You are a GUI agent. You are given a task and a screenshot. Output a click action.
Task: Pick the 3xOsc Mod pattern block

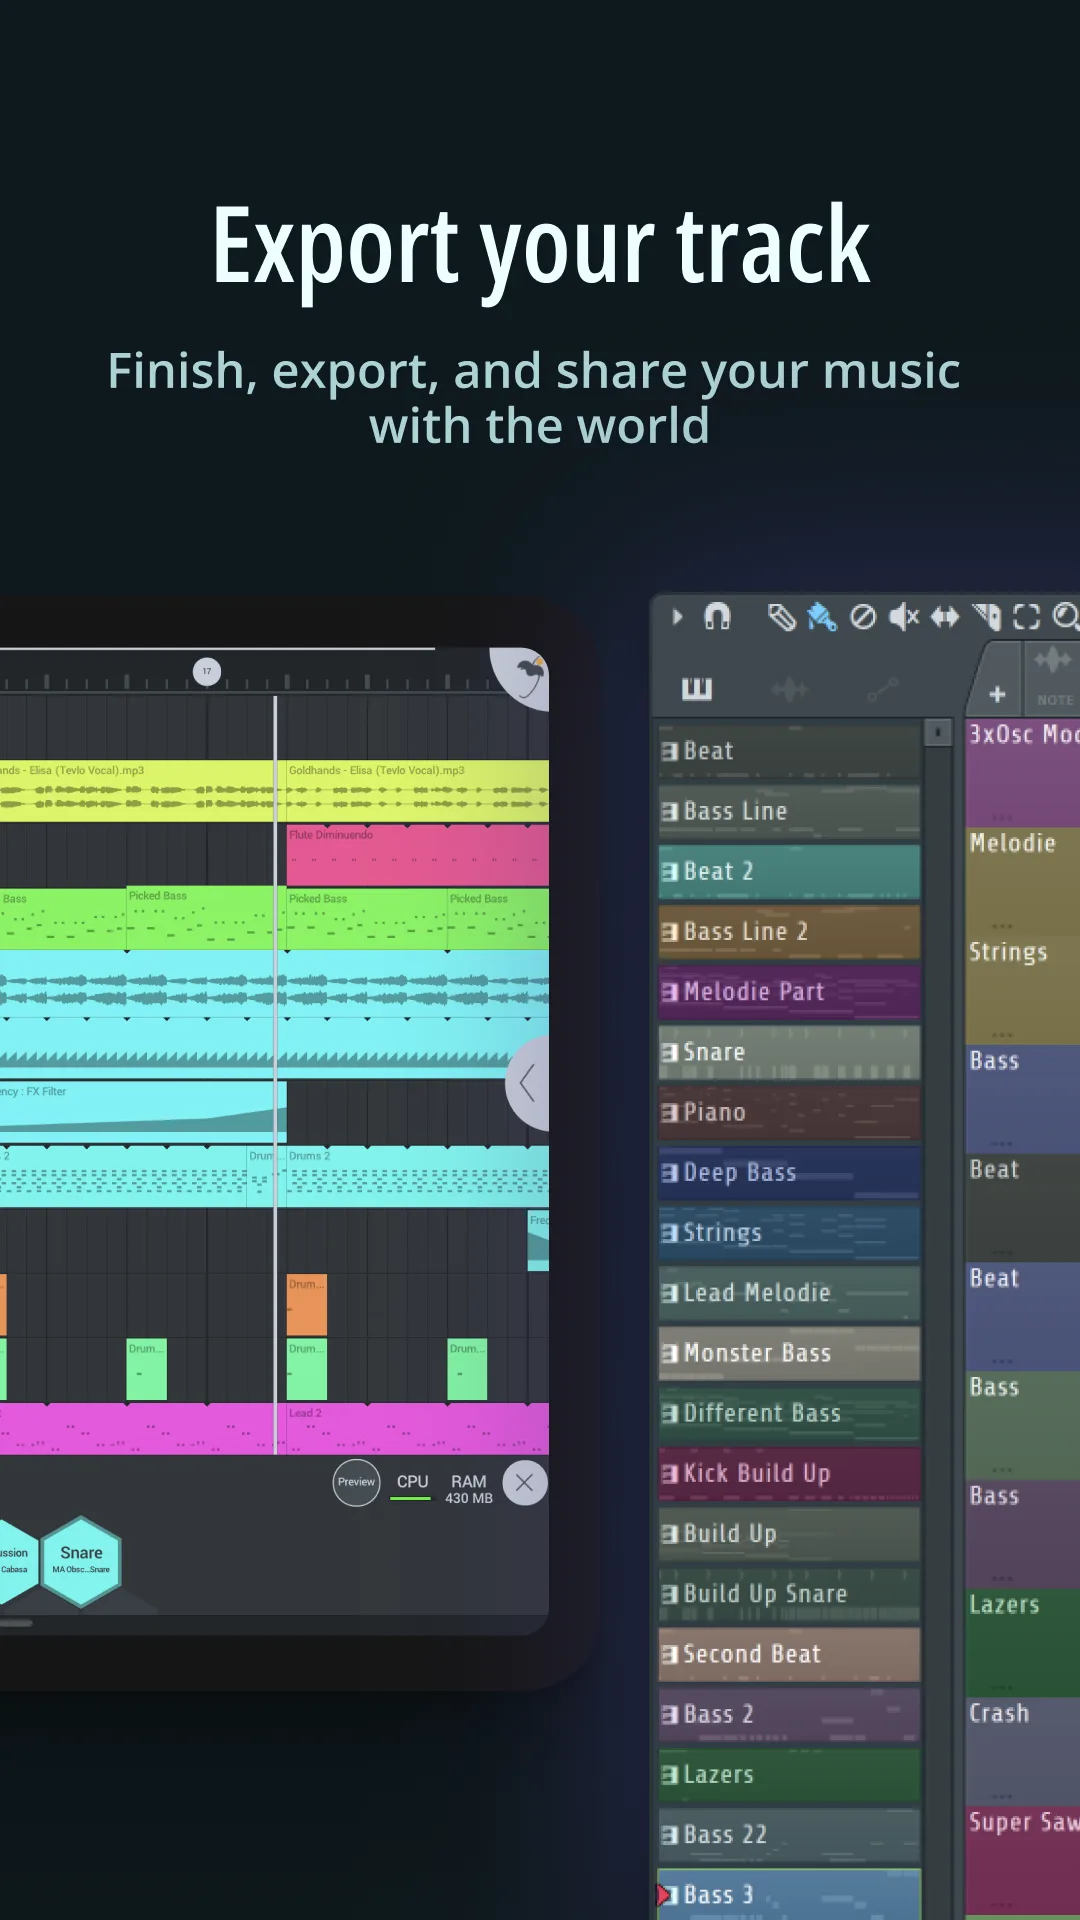[x=1022, y=772]
